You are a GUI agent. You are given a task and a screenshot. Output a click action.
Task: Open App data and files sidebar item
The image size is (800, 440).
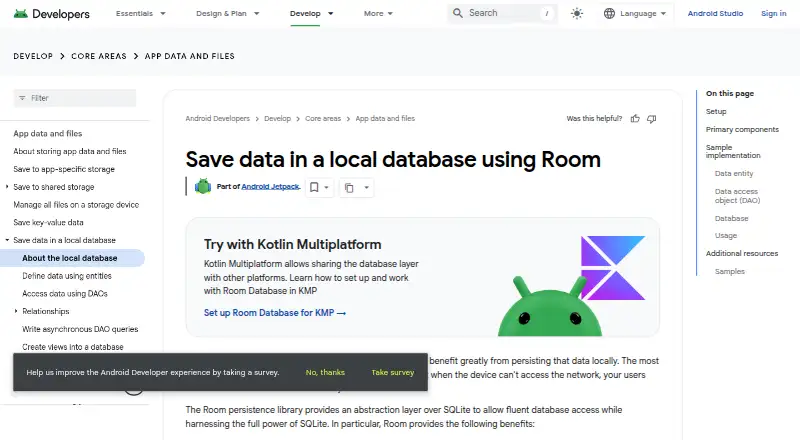47,134
